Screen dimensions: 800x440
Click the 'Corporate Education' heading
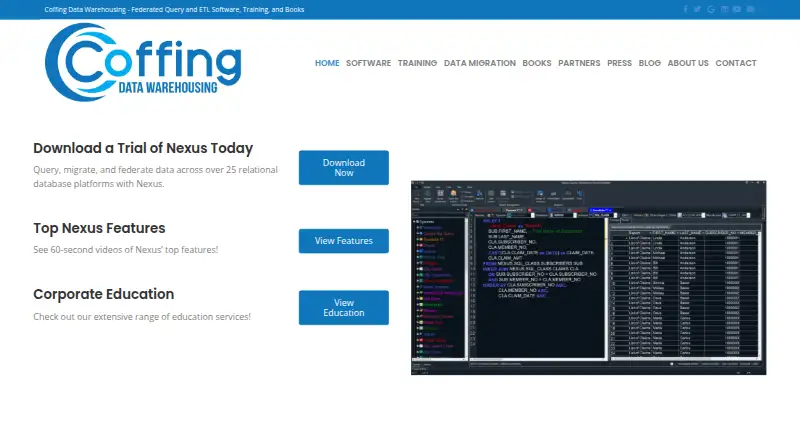104,295
